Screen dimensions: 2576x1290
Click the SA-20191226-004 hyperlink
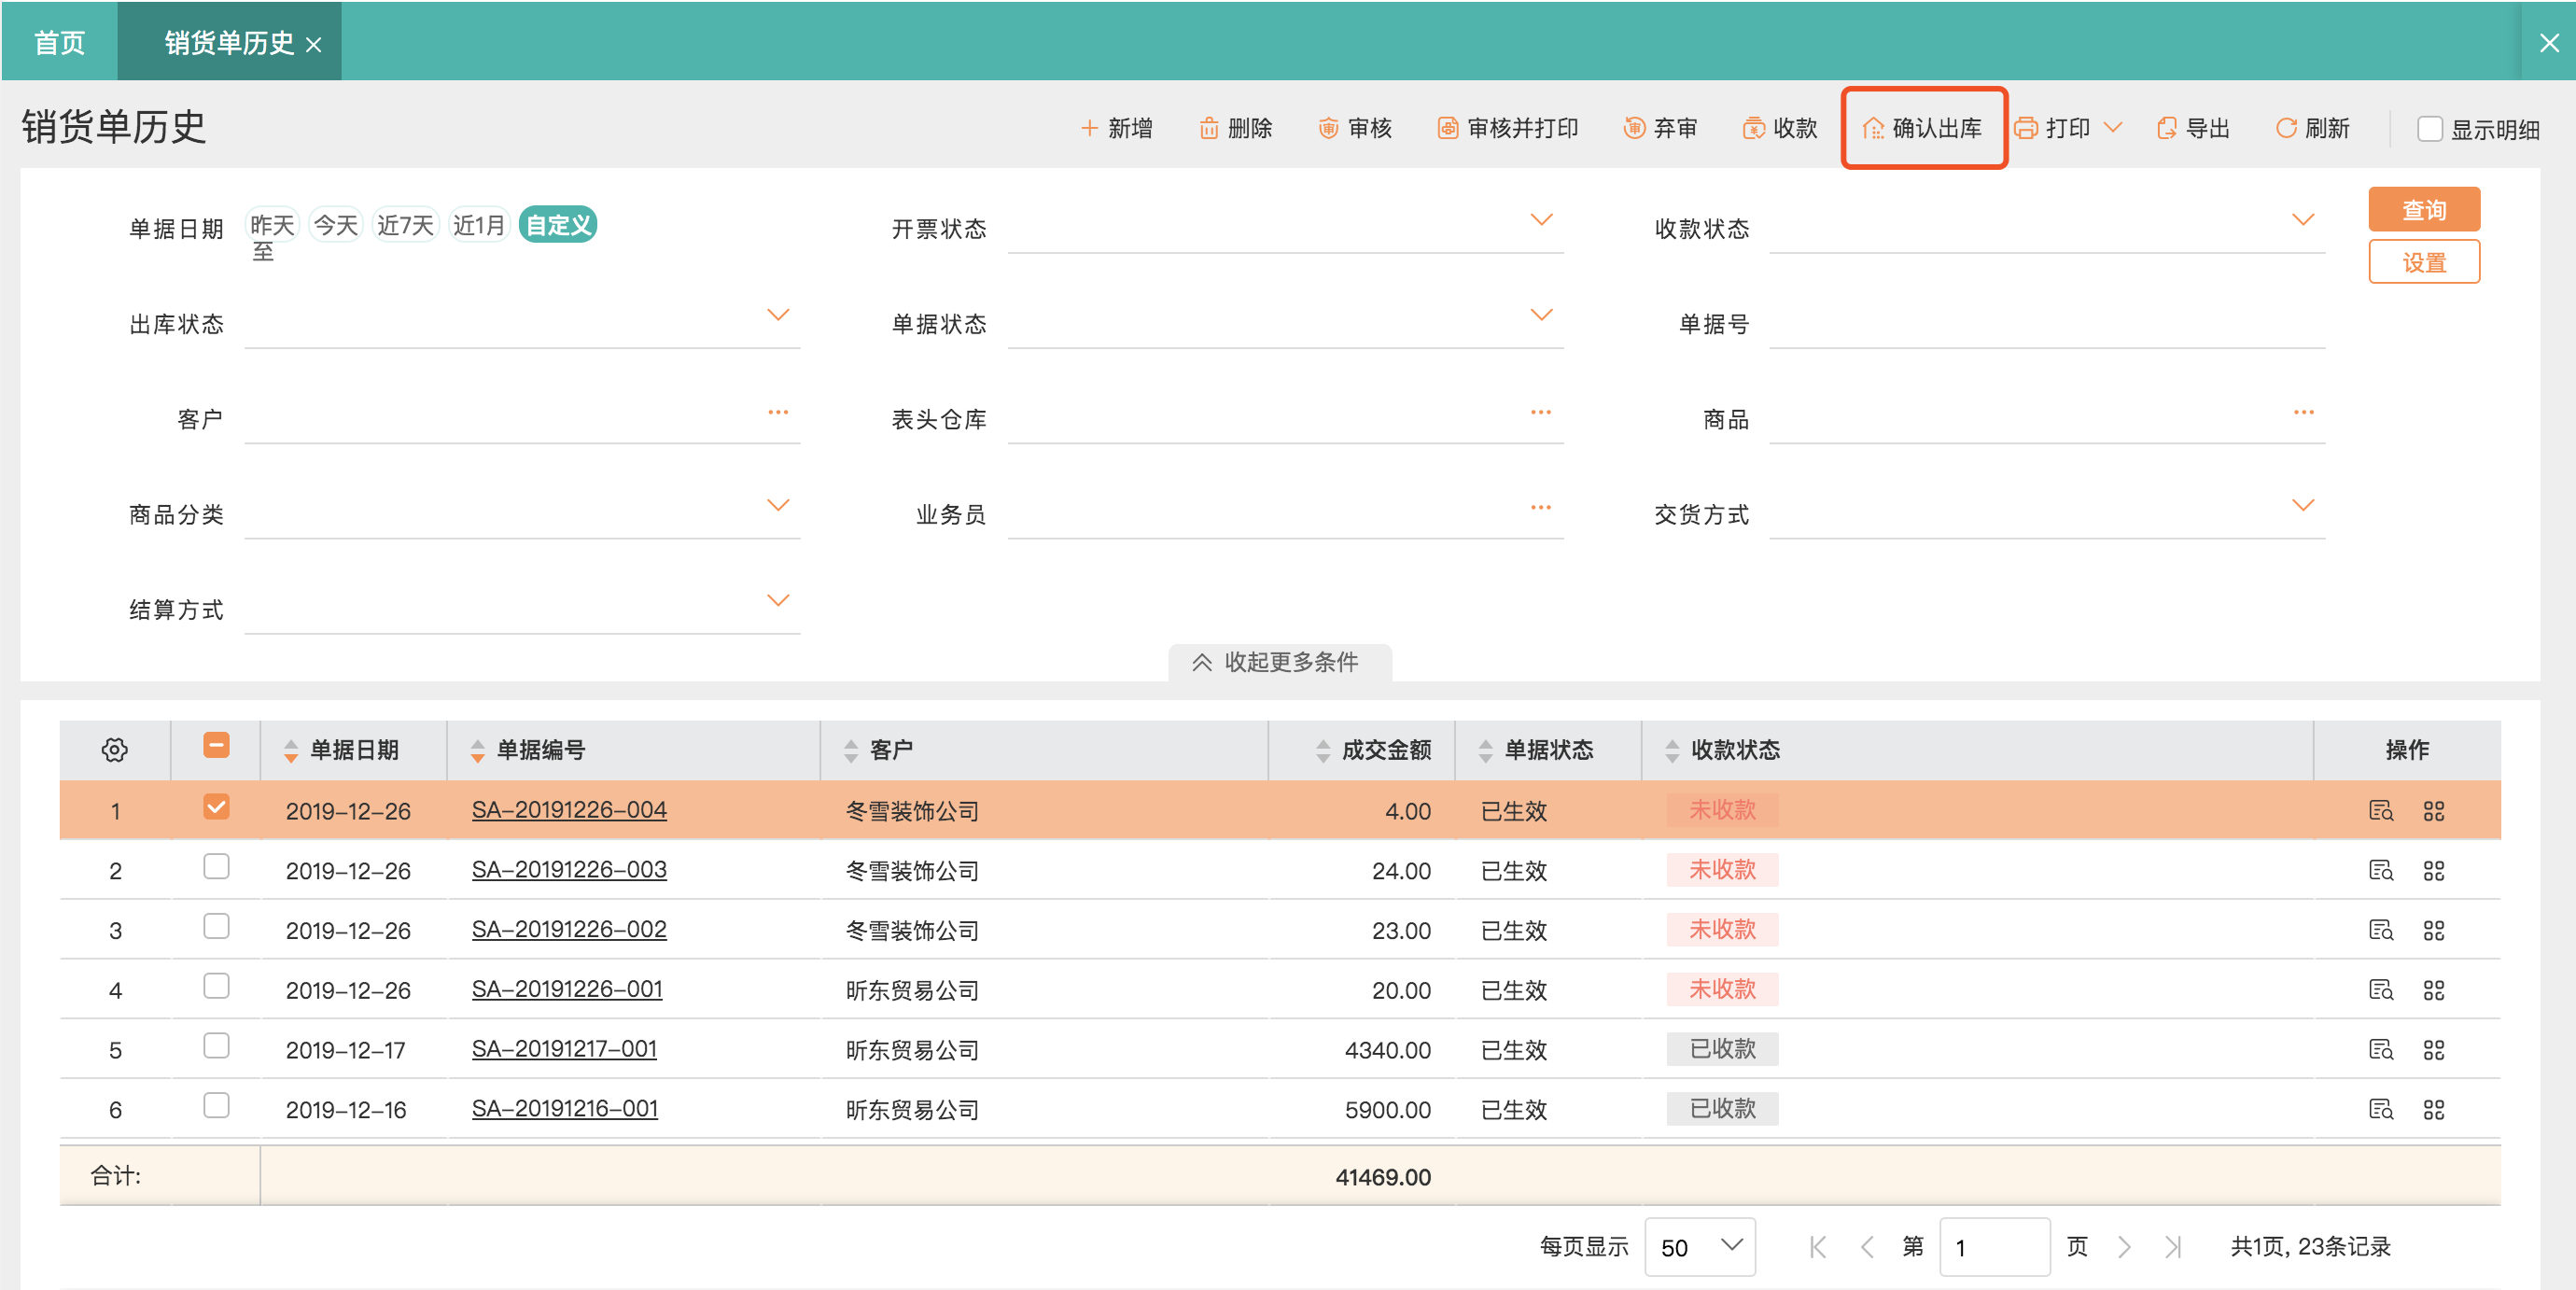(x=569, y=808)
